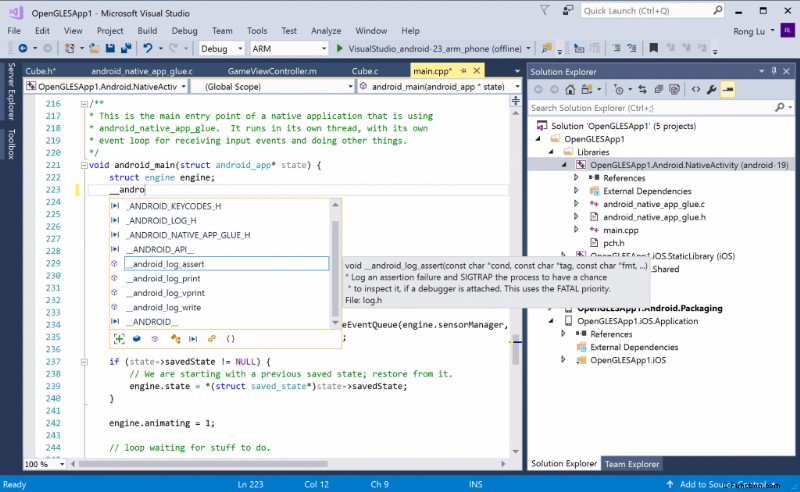Click the Undo arrow in toolbar
The width and height of the screenshot is (800, 492).
pos(147,48)
